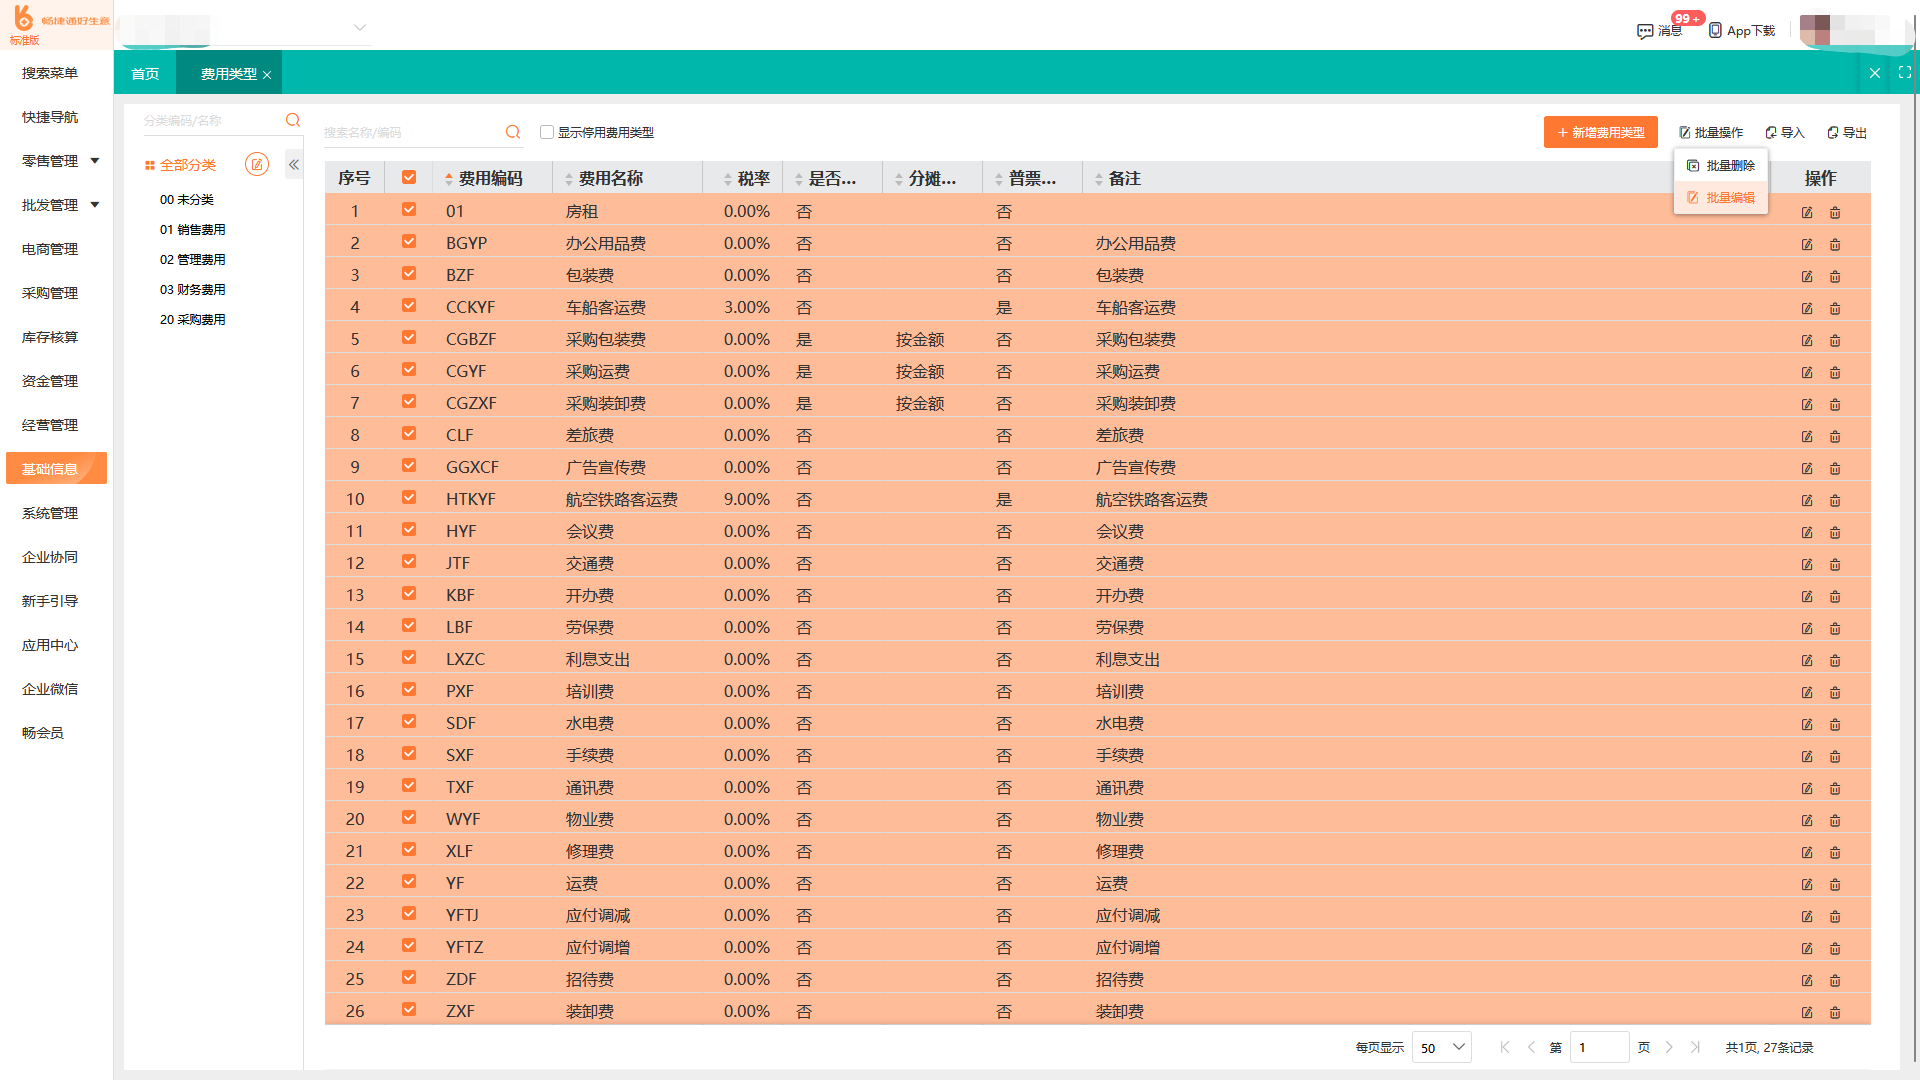Click 首页 home tab

click(x=144, y=74)
